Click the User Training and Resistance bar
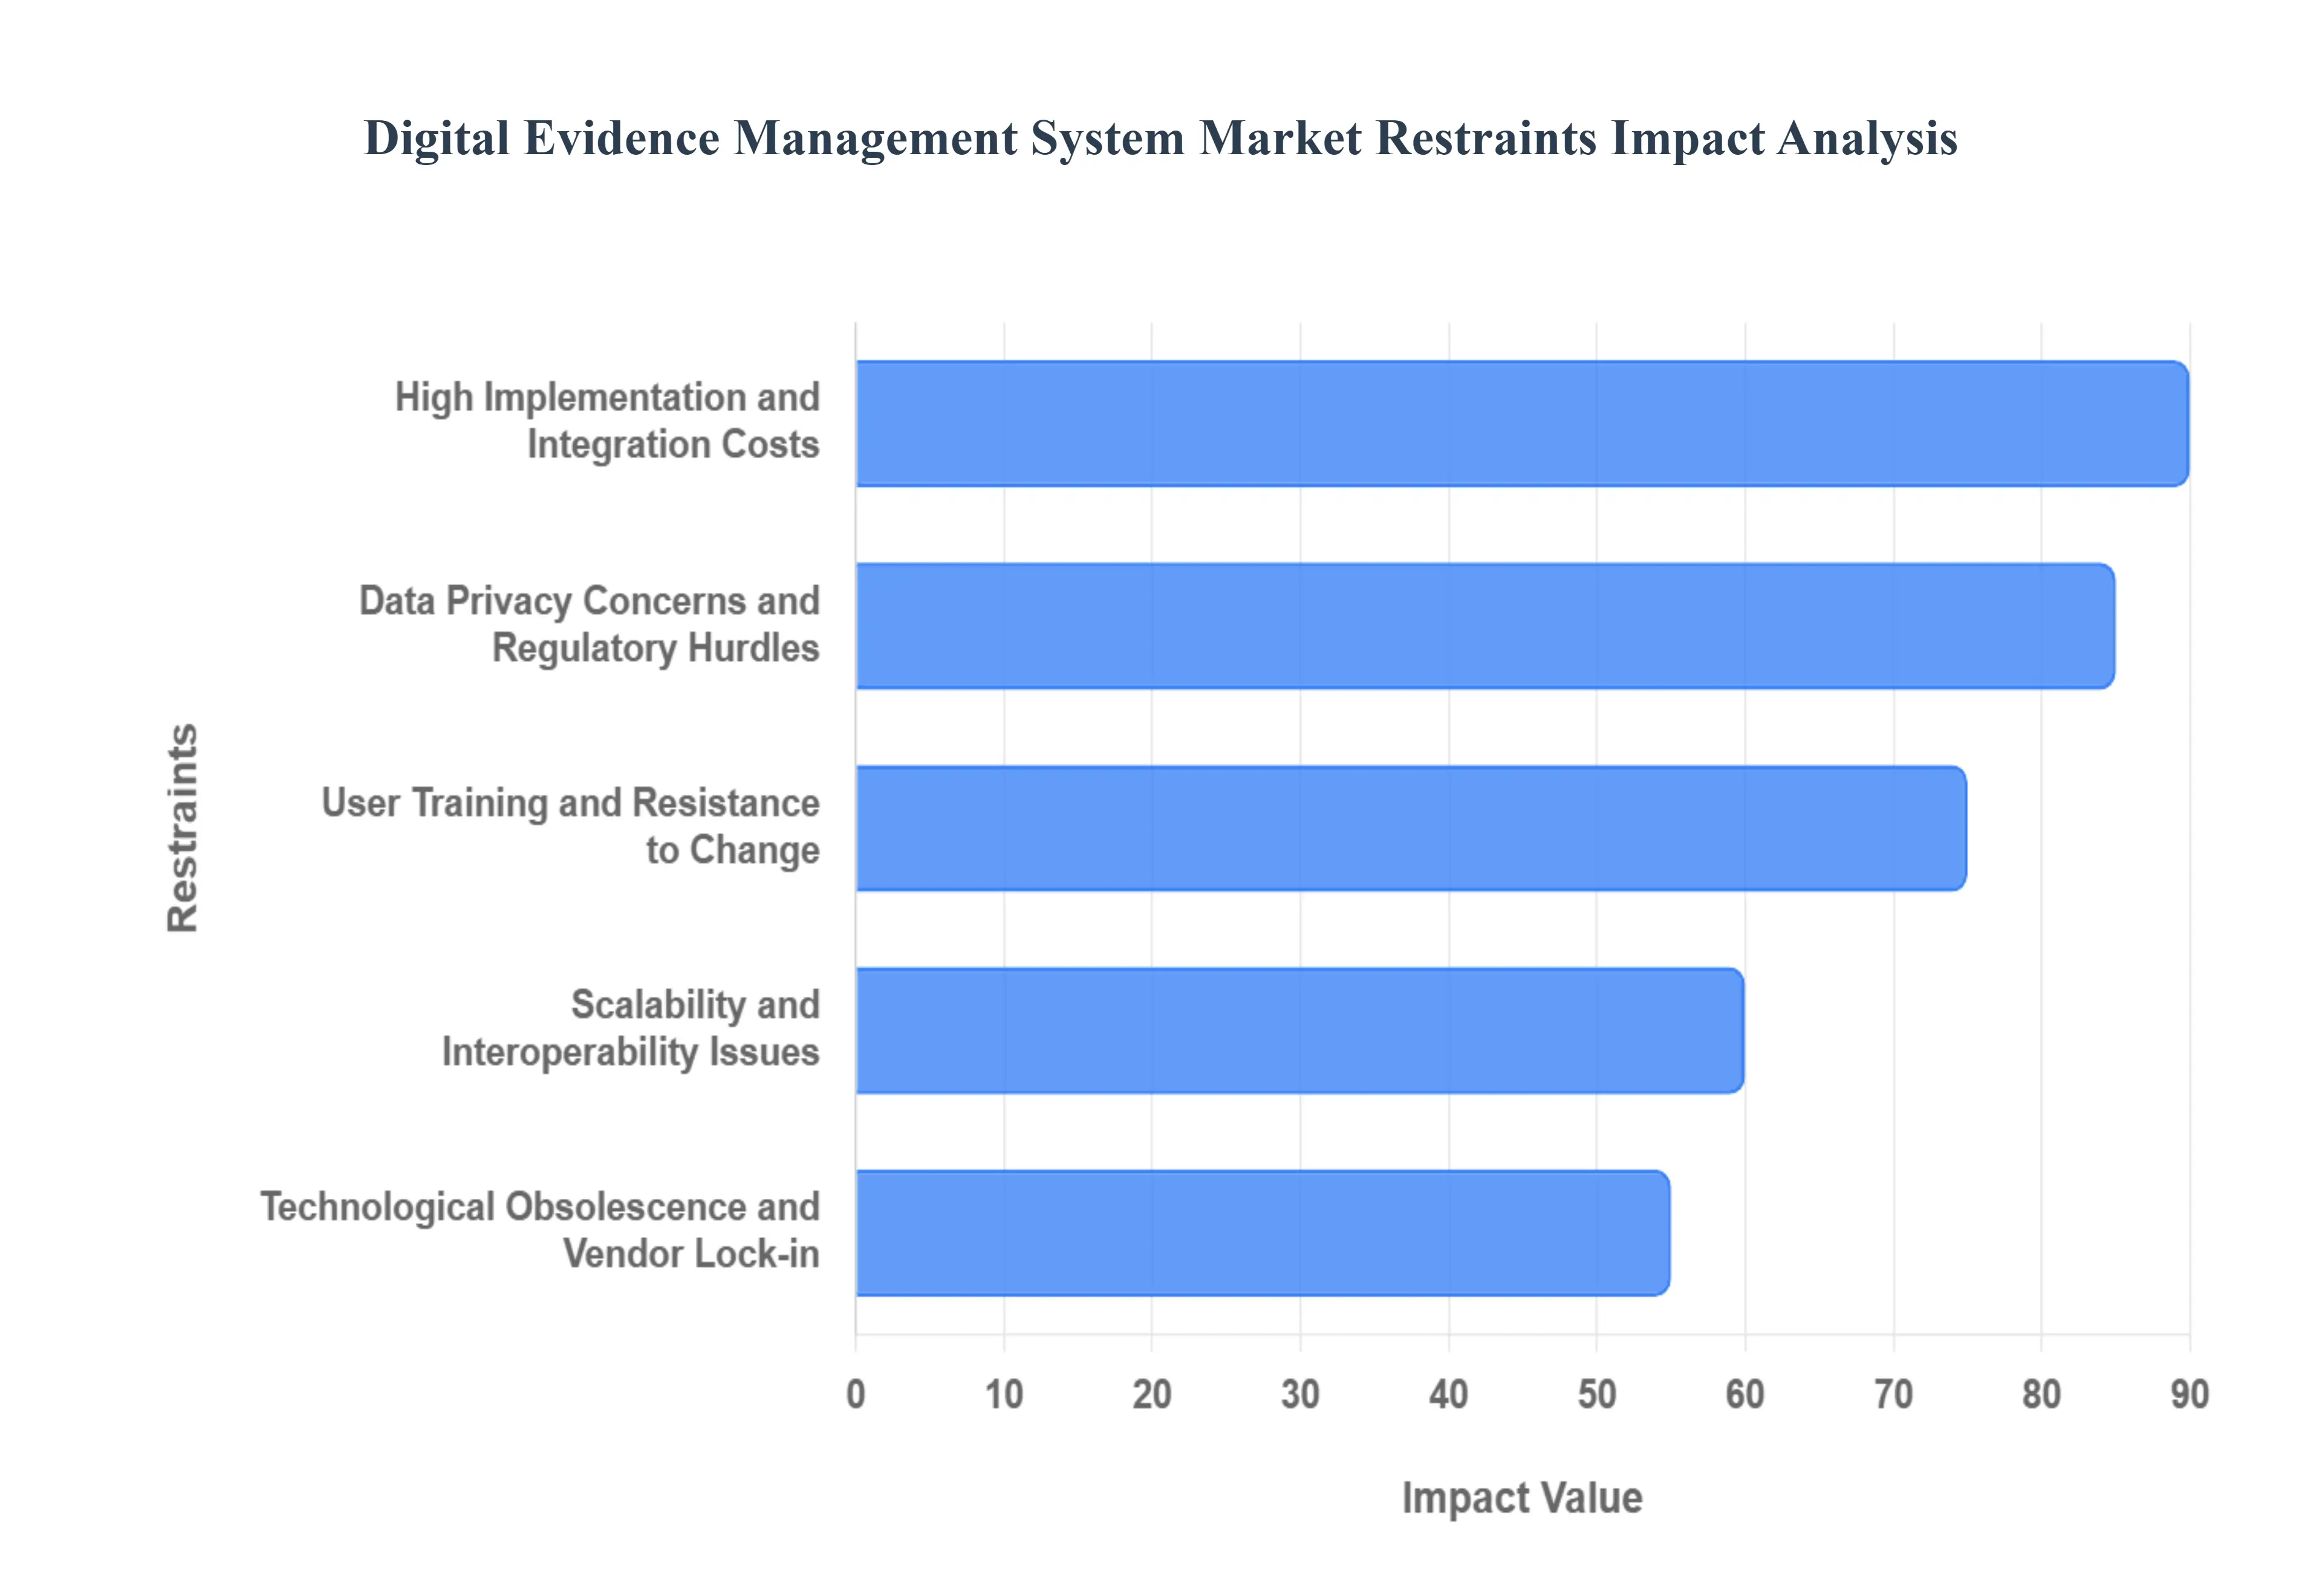Screen dimensions: 2322x1596 (x=1410, y=828)
